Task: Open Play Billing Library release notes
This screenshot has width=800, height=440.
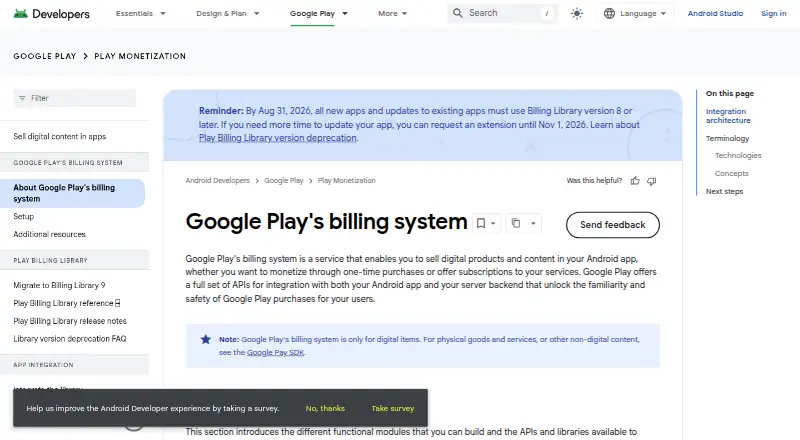Action: pos(70,321)
